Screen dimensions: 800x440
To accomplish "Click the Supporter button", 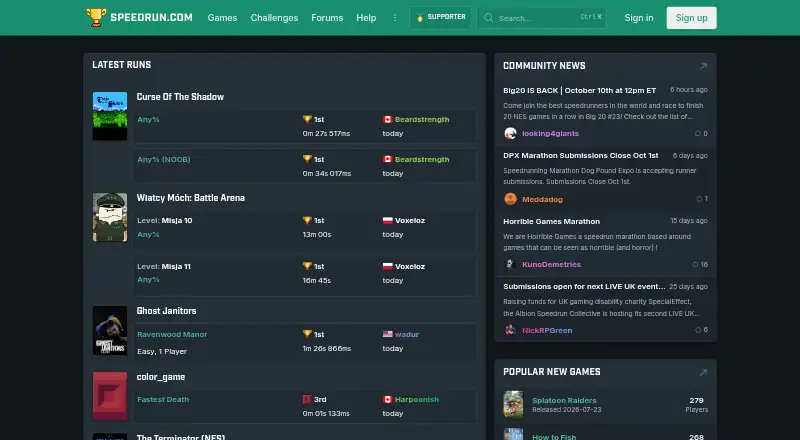I will tap(440, 18).
